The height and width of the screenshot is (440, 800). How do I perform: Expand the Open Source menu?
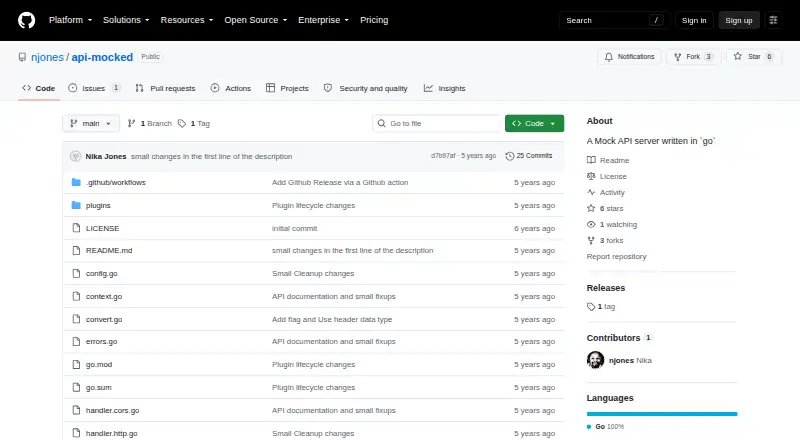(x=256, y=20)
